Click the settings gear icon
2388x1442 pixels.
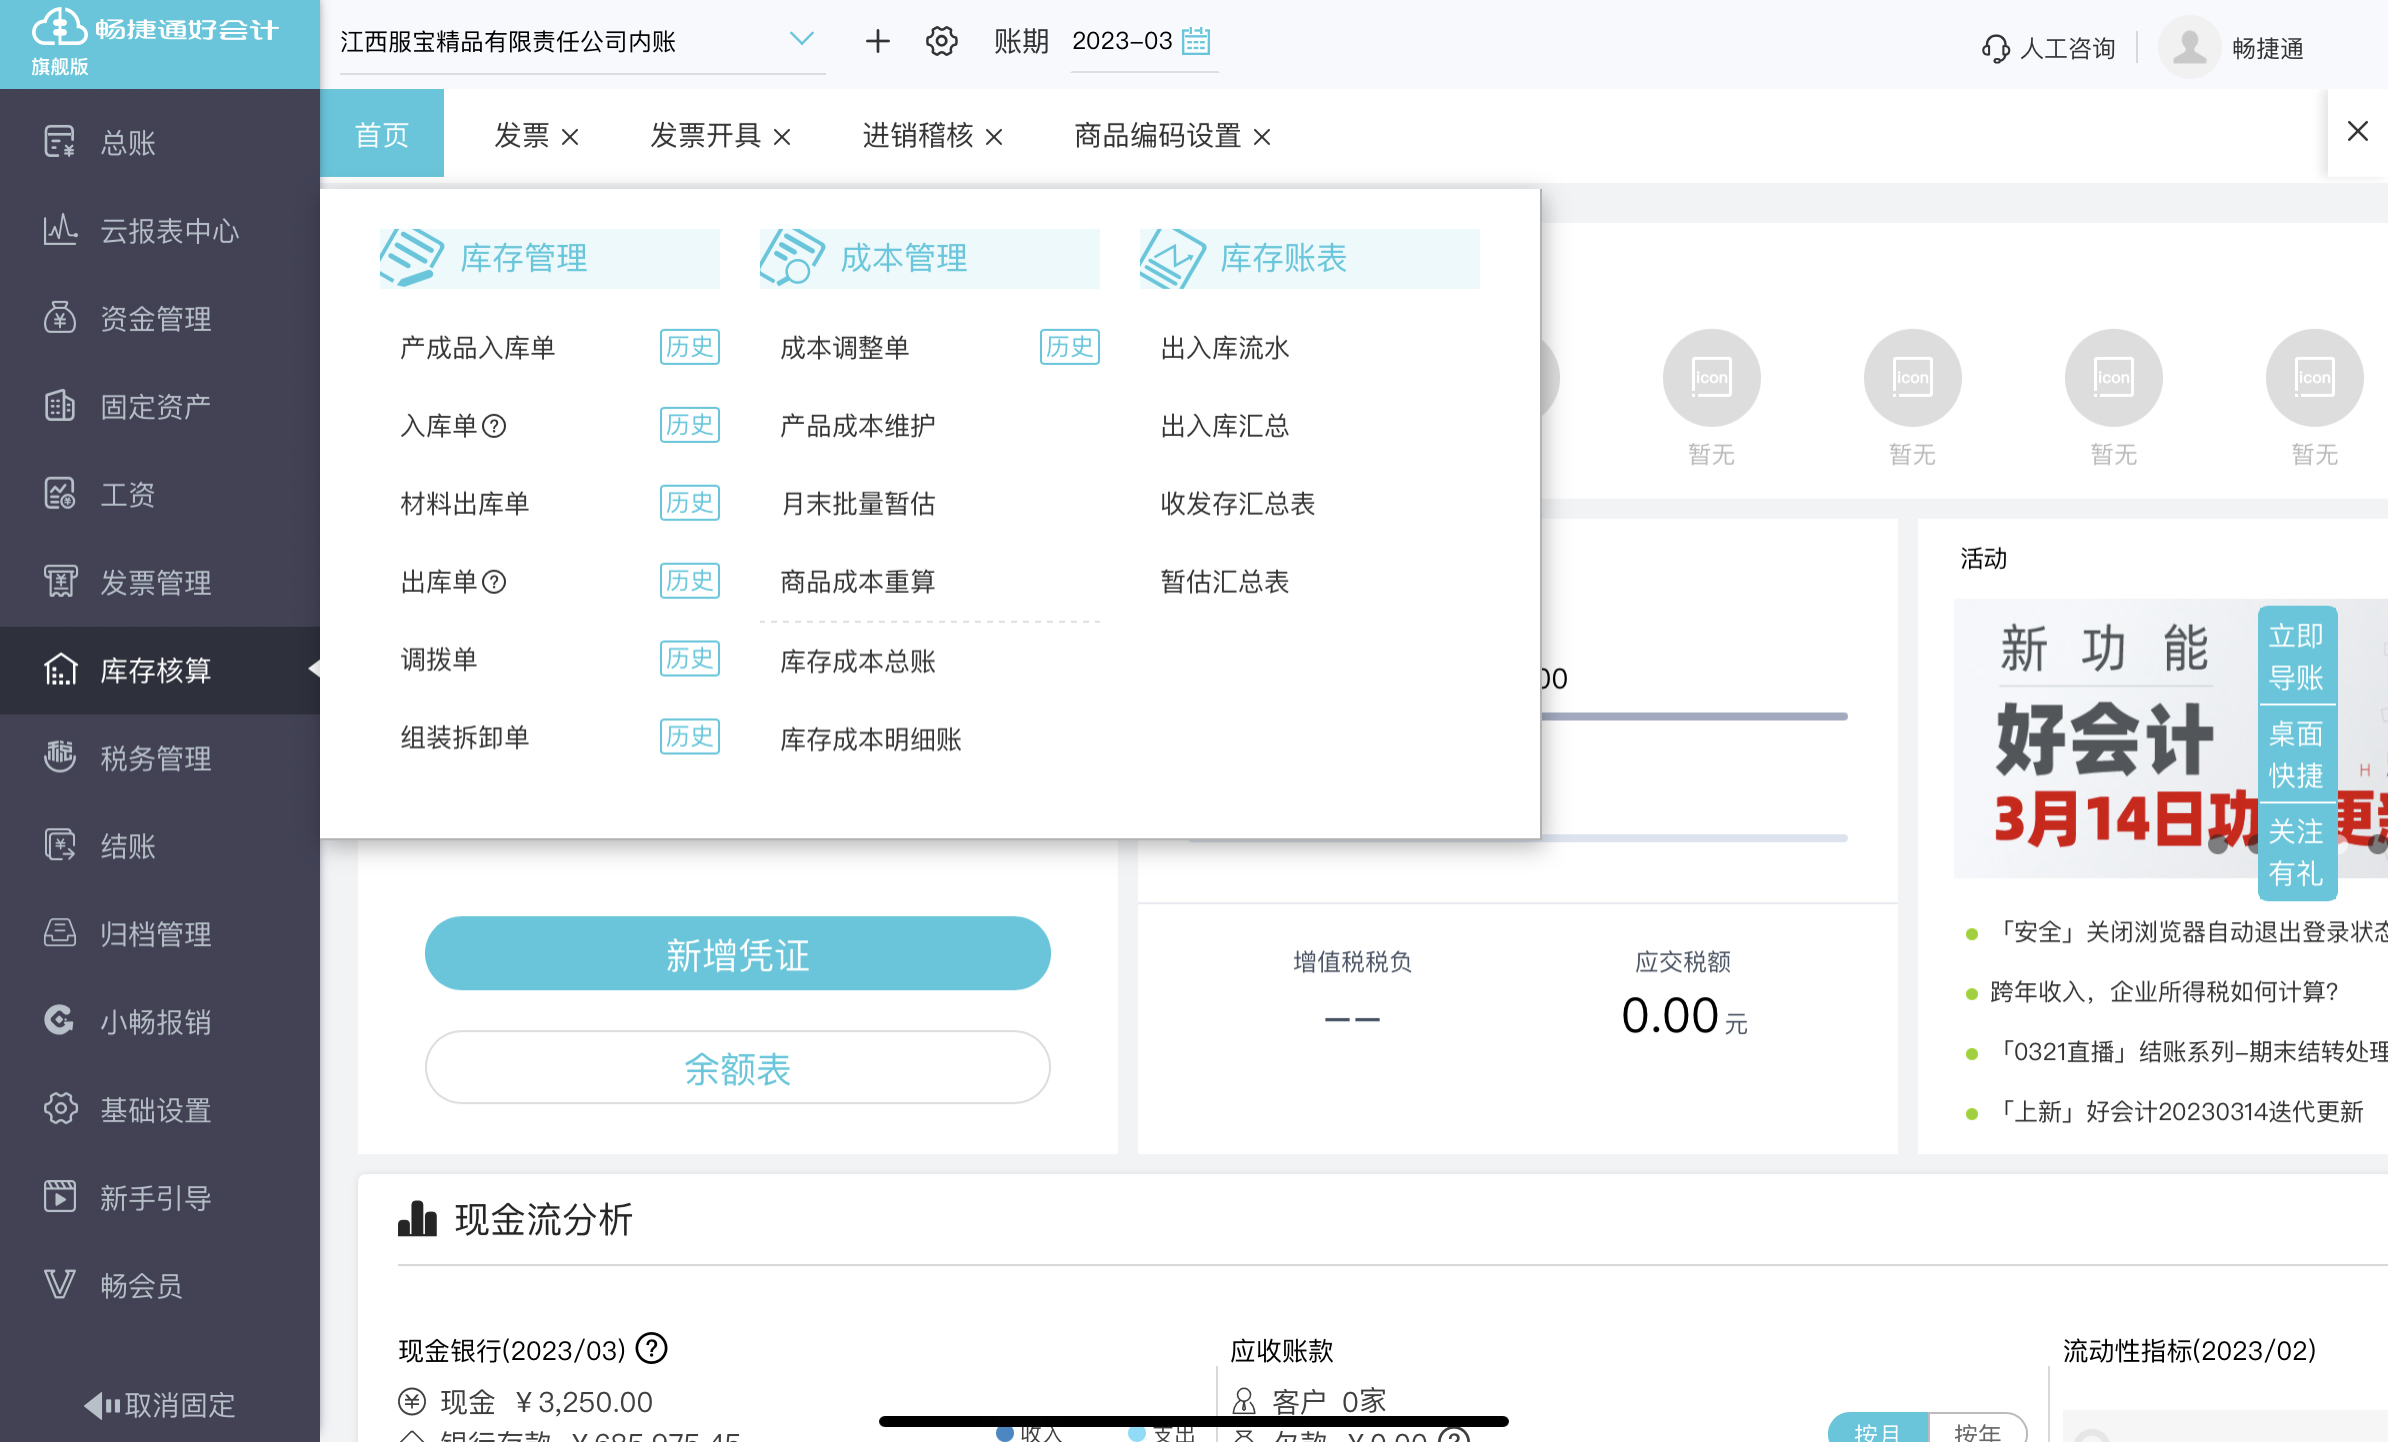click(x=940, y=43)
